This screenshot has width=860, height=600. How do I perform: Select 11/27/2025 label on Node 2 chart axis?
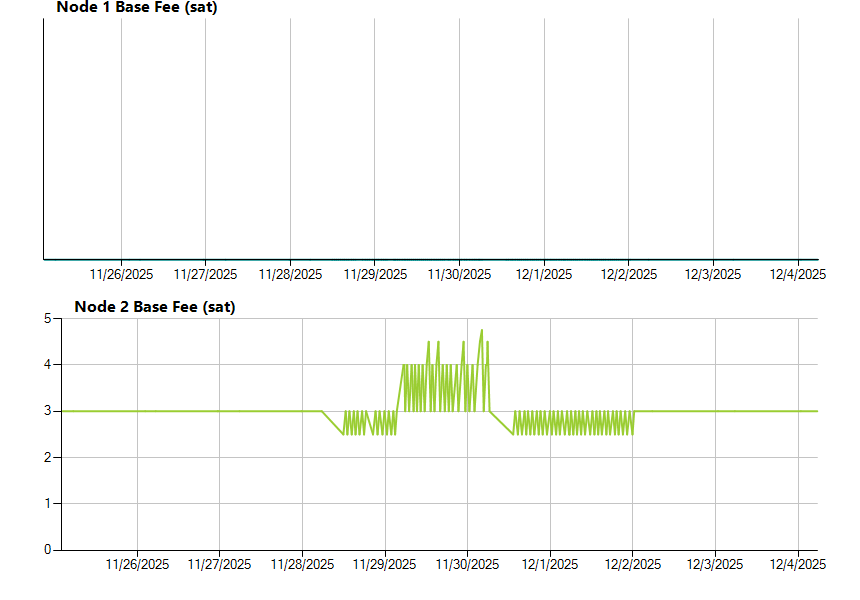(x=220, y=564)
